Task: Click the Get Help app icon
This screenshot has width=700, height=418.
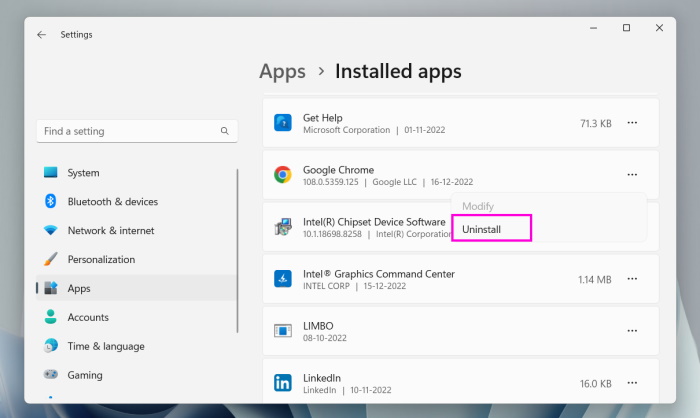Action: click(x=283, y=123)
